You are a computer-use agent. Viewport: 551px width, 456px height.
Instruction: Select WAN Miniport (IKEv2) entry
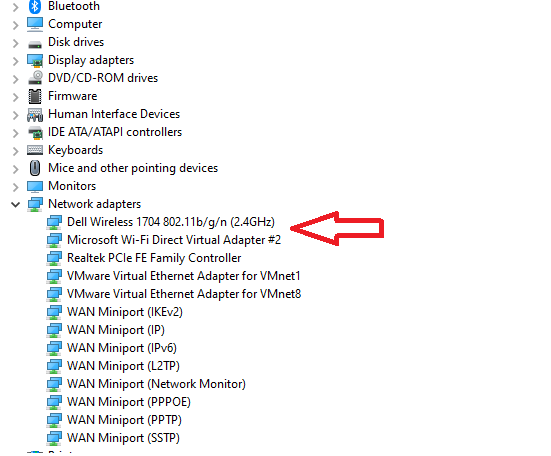(x=125, y=312)
